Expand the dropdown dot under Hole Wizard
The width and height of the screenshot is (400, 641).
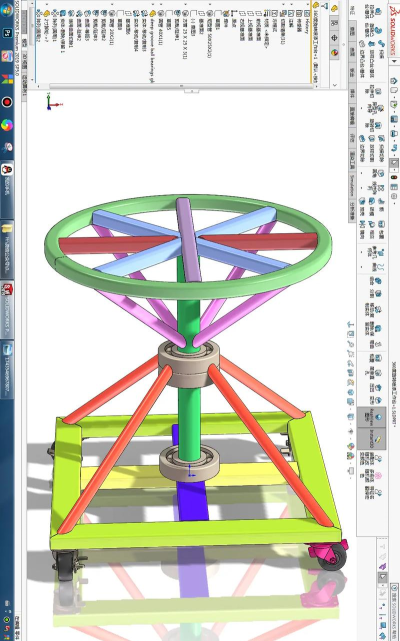[x=361, y=108]
